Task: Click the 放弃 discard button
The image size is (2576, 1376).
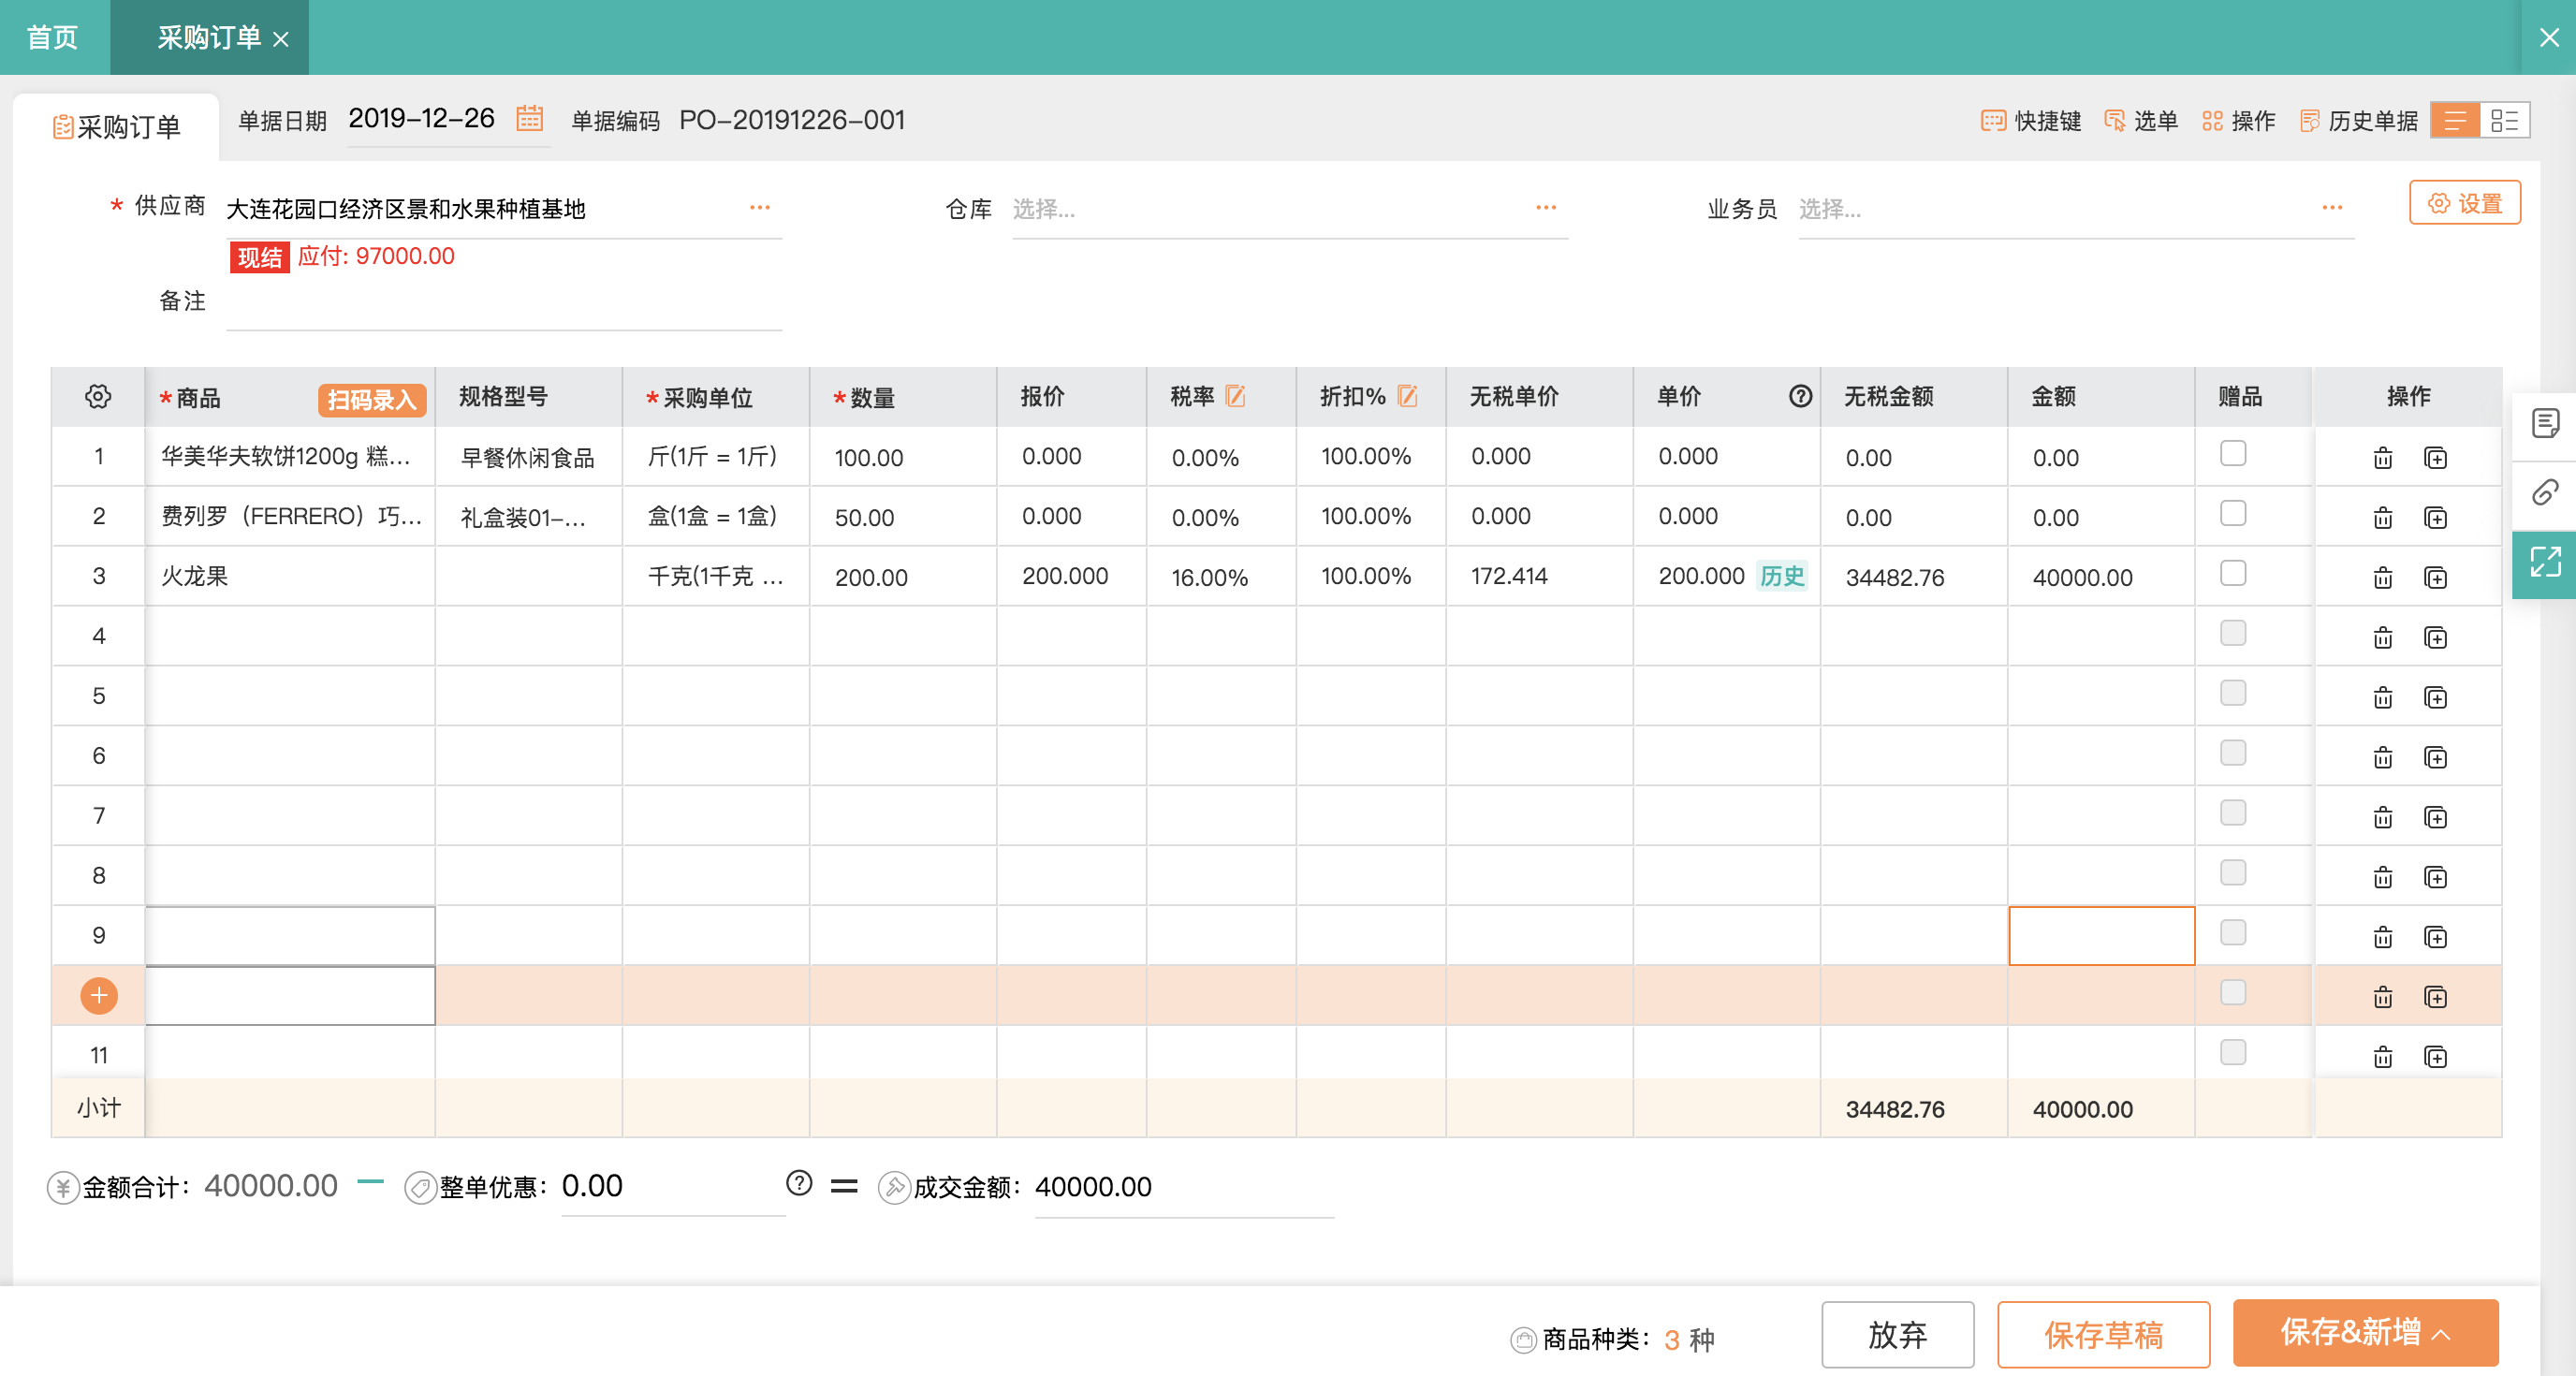Action: tap(1896, 1328)
